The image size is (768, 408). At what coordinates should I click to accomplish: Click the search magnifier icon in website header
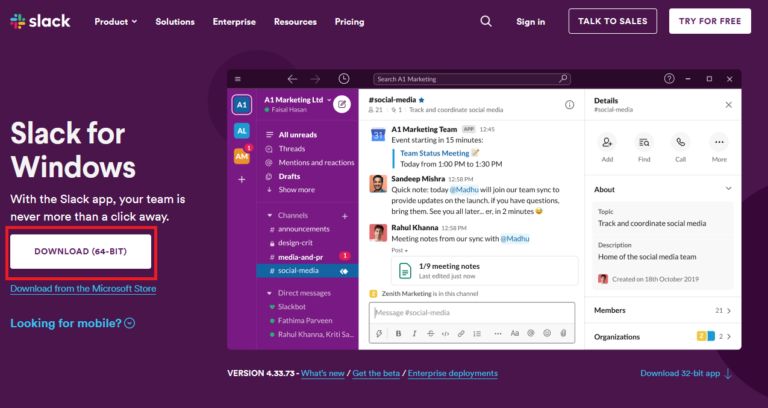click(x=486, y=21)
